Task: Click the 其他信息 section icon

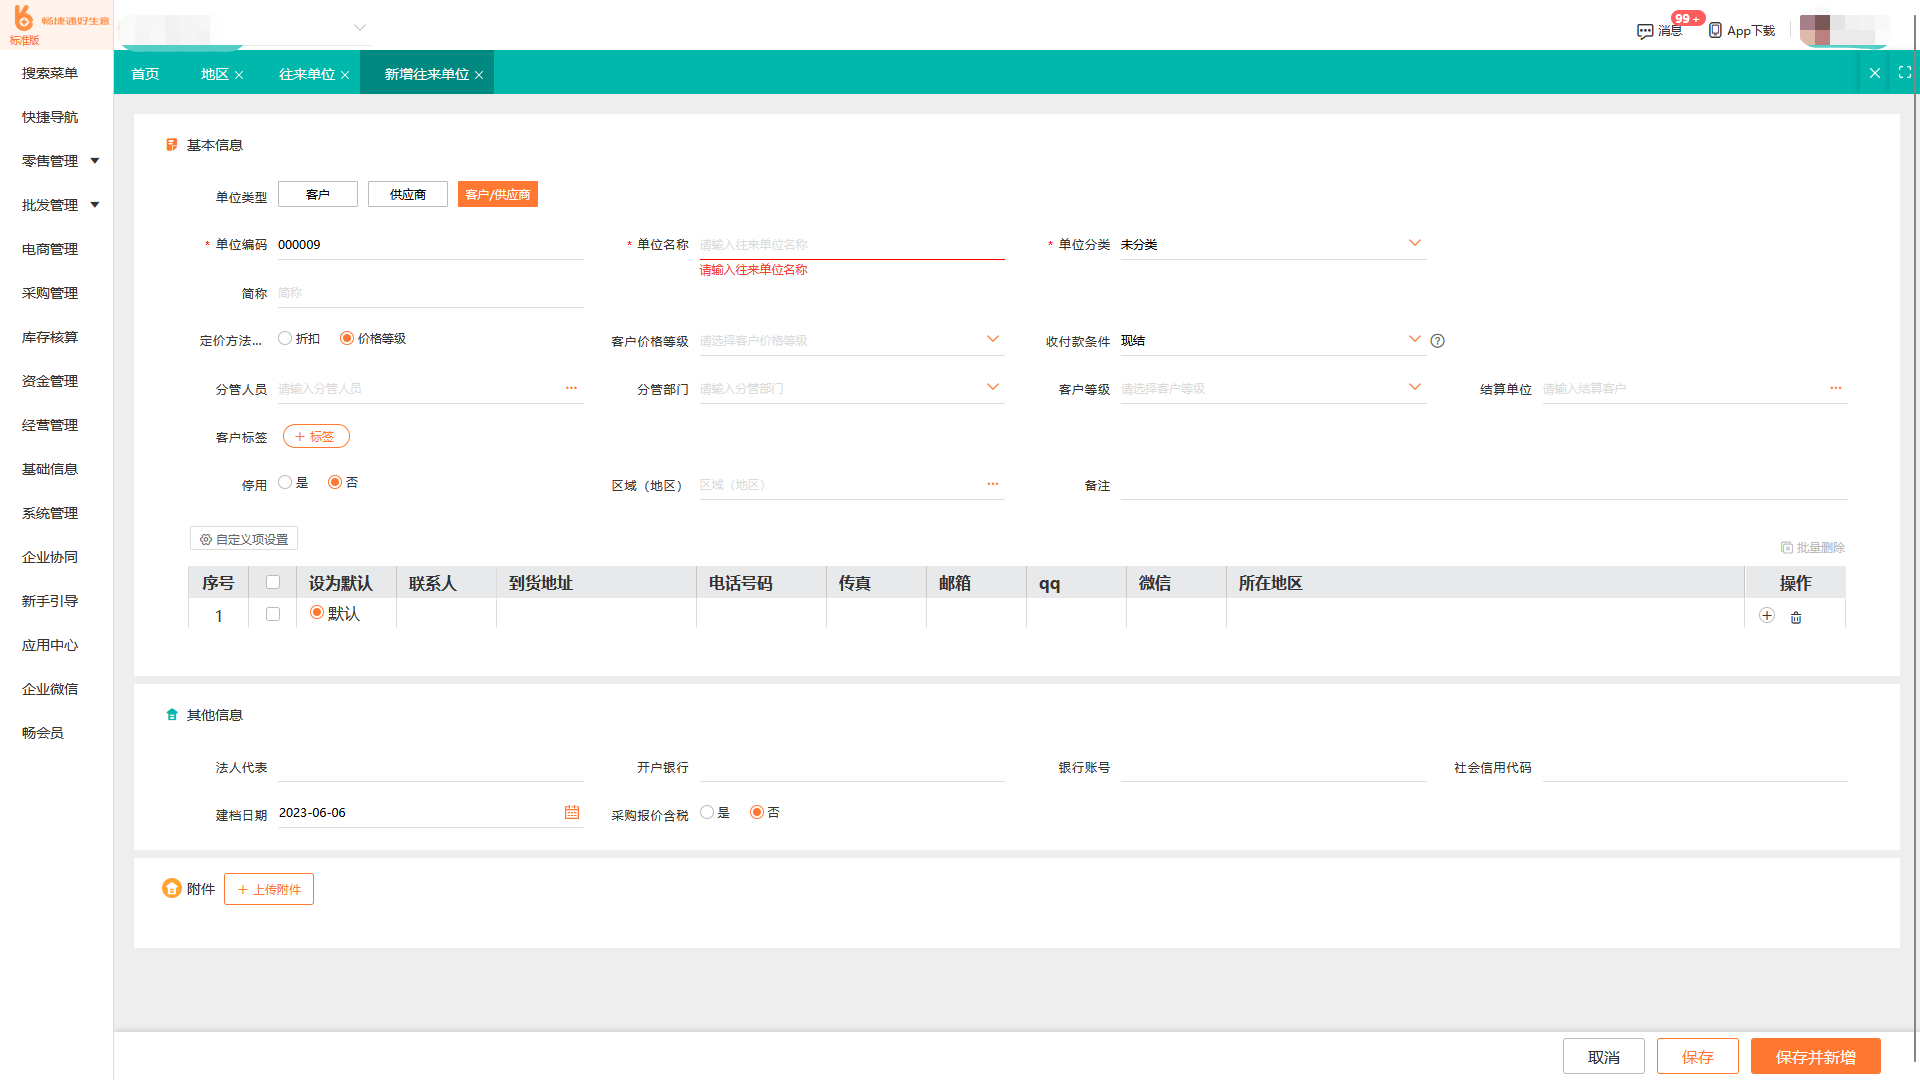Action: click(171, 715)
